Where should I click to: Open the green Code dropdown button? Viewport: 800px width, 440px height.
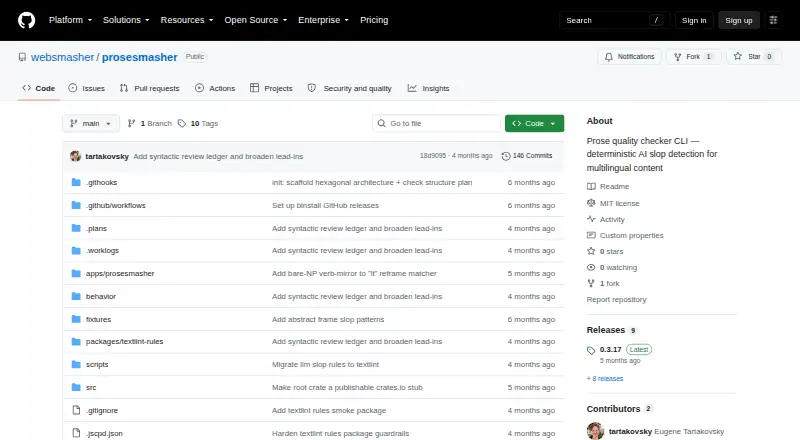click(534, 124)
